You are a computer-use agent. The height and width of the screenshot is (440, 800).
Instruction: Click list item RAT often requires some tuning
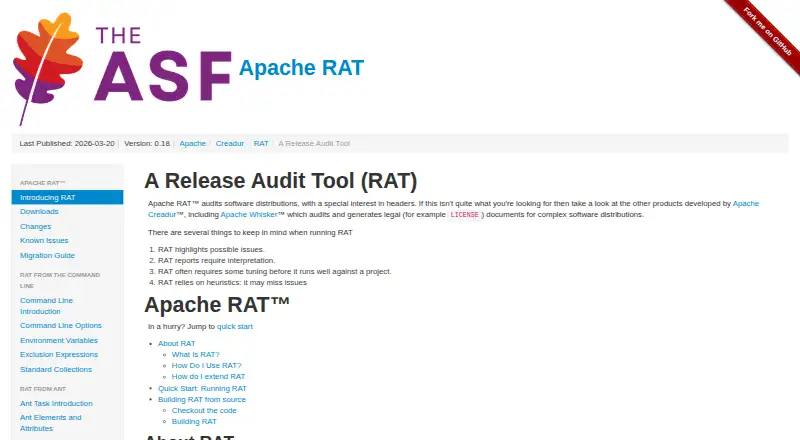click(274, 272)
